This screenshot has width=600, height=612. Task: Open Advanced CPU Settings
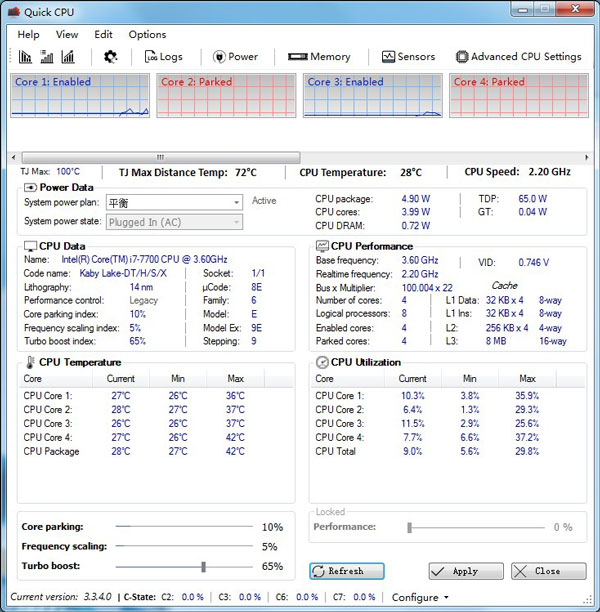(518, 57)
